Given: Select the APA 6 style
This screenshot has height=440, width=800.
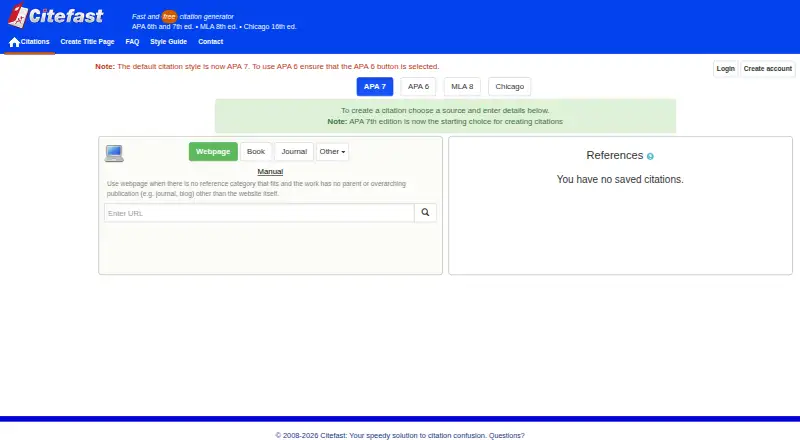Looking at the screenshot, I should tap(418, 86).
